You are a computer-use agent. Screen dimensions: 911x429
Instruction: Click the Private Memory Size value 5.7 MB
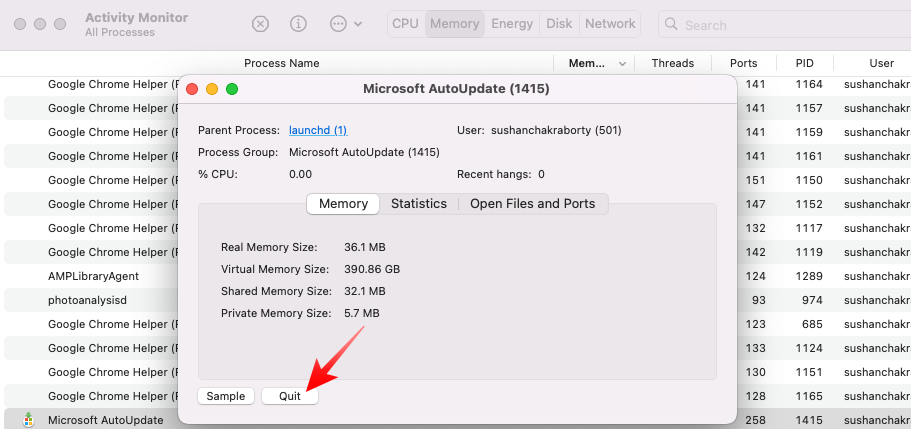[362, 313]
